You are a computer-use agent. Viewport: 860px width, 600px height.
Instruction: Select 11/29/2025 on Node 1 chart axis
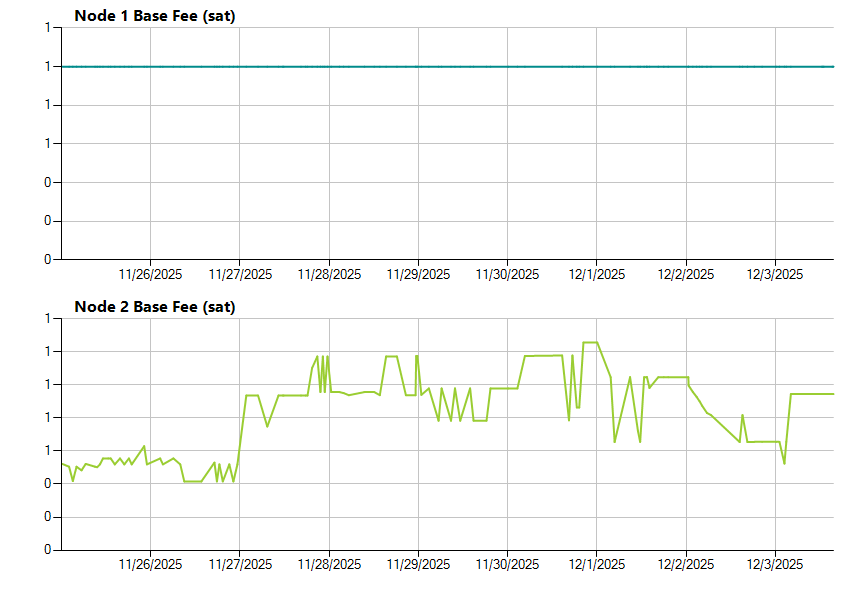tap(418, 273)
